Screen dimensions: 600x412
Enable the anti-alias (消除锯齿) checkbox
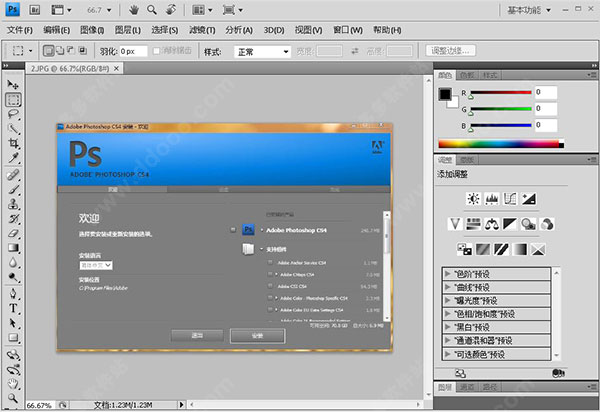pos(156,50)
